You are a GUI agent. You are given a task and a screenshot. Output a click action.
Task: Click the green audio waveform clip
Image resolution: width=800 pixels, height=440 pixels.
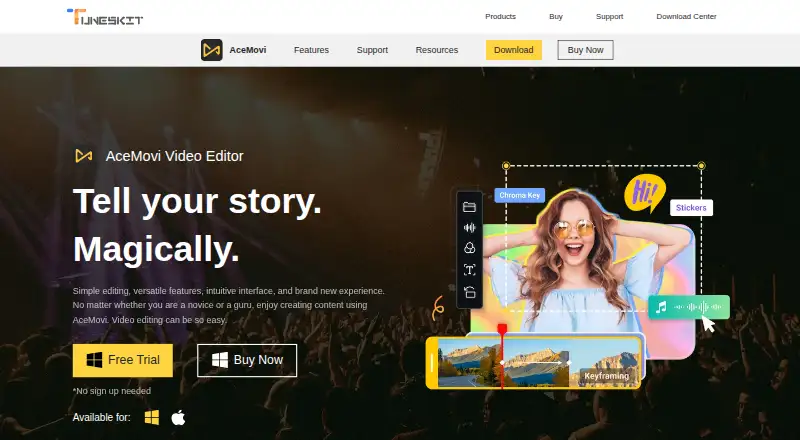689,307
